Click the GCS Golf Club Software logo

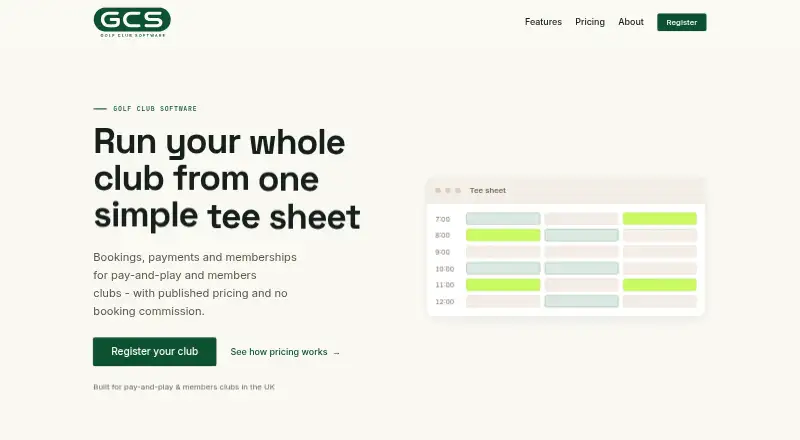coord(132,22)
